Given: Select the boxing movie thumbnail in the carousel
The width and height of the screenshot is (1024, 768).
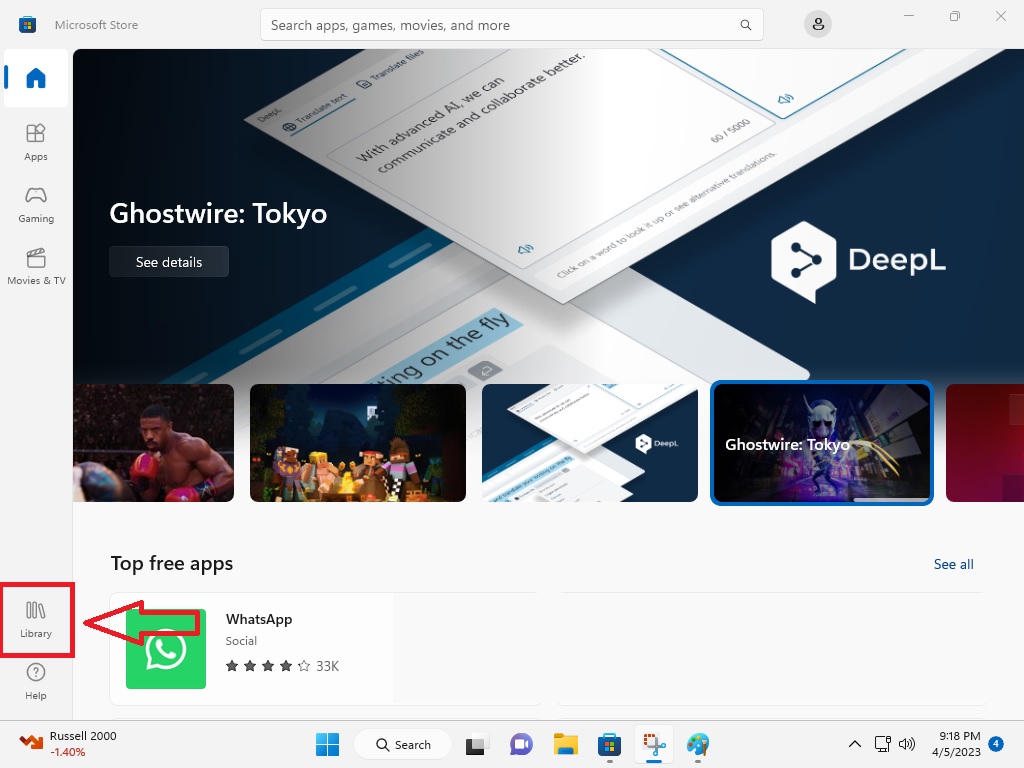Looking at the screenshot, I should (x=153, y=443).
